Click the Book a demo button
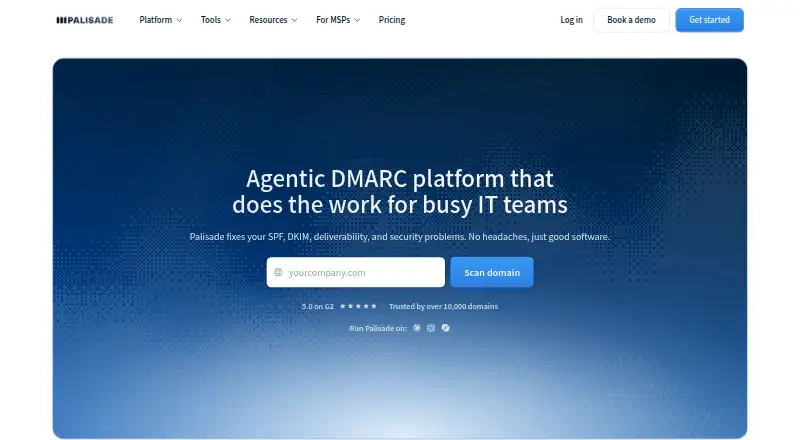 pyautogui.click(x=631, y=20)
